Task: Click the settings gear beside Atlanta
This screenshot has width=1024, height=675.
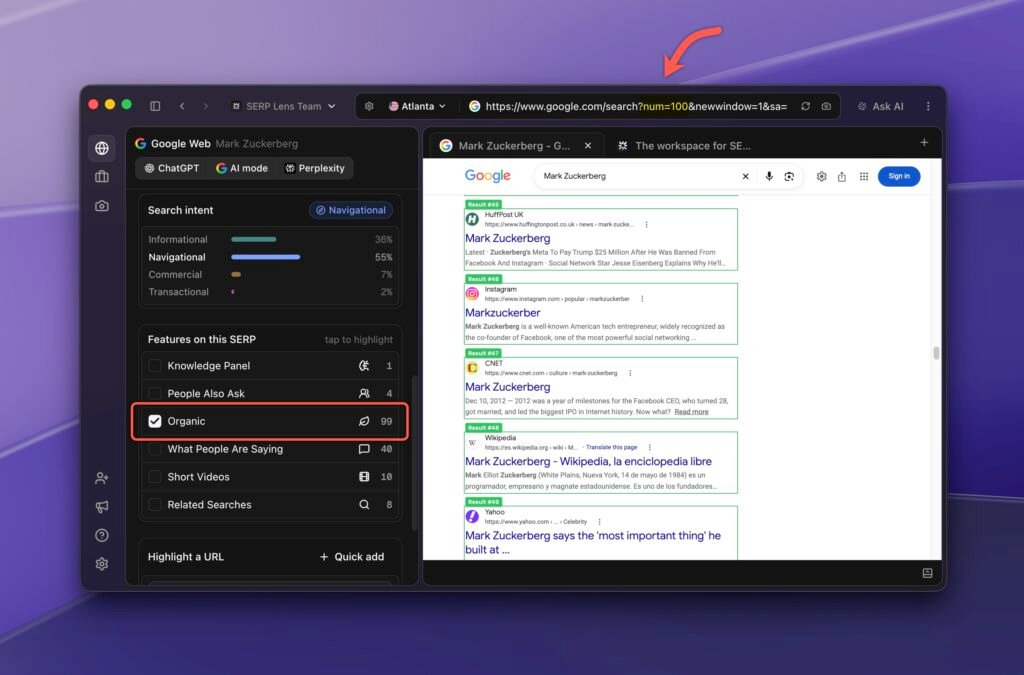Action: (369, 106)
